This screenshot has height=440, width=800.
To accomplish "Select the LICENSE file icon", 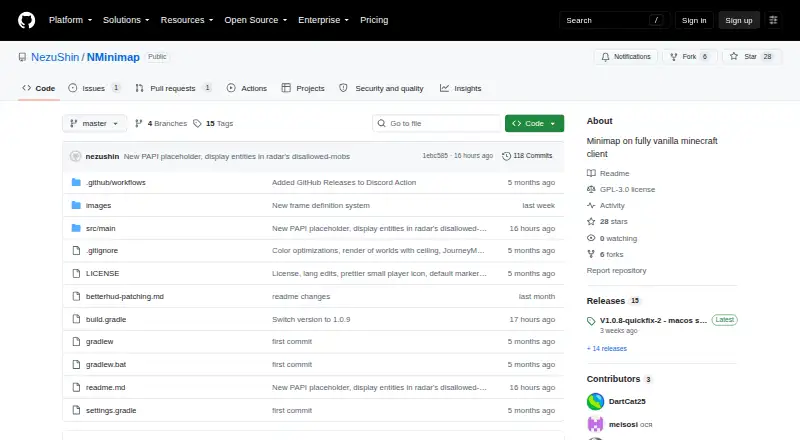I will [x=76, y=274].
